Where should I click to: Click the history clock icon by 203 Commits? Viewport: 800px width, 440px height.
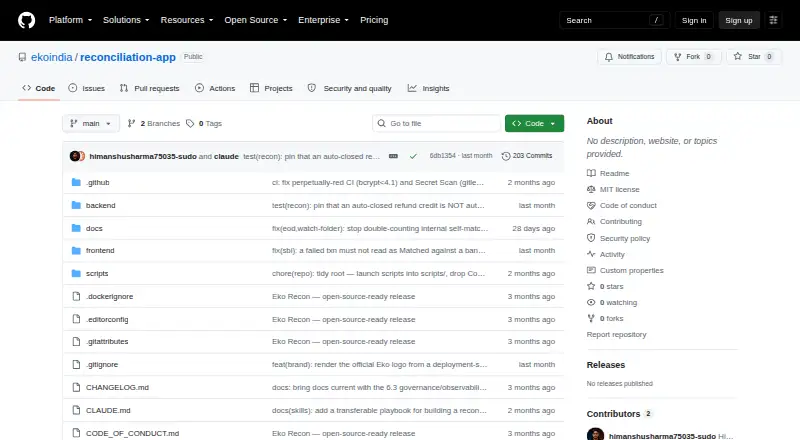(x=506, y=156)
